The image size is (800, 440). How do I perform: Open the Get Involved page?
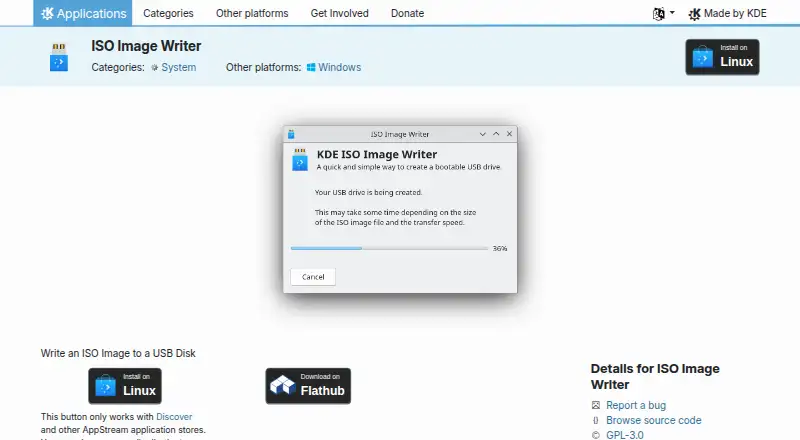point(339,13)
